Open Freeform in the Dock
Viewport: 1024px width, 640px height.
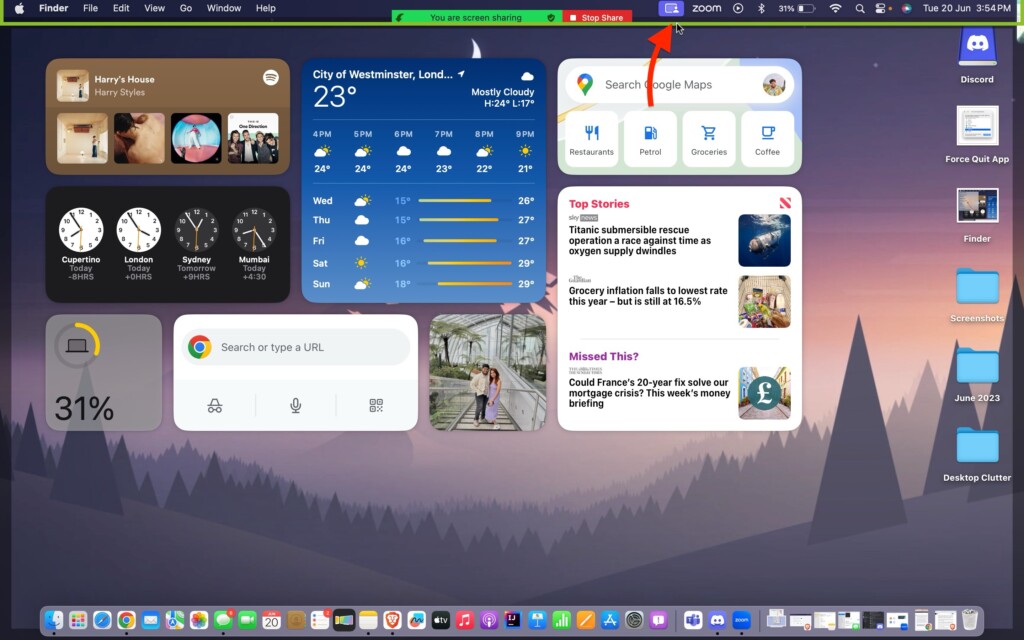417,620
